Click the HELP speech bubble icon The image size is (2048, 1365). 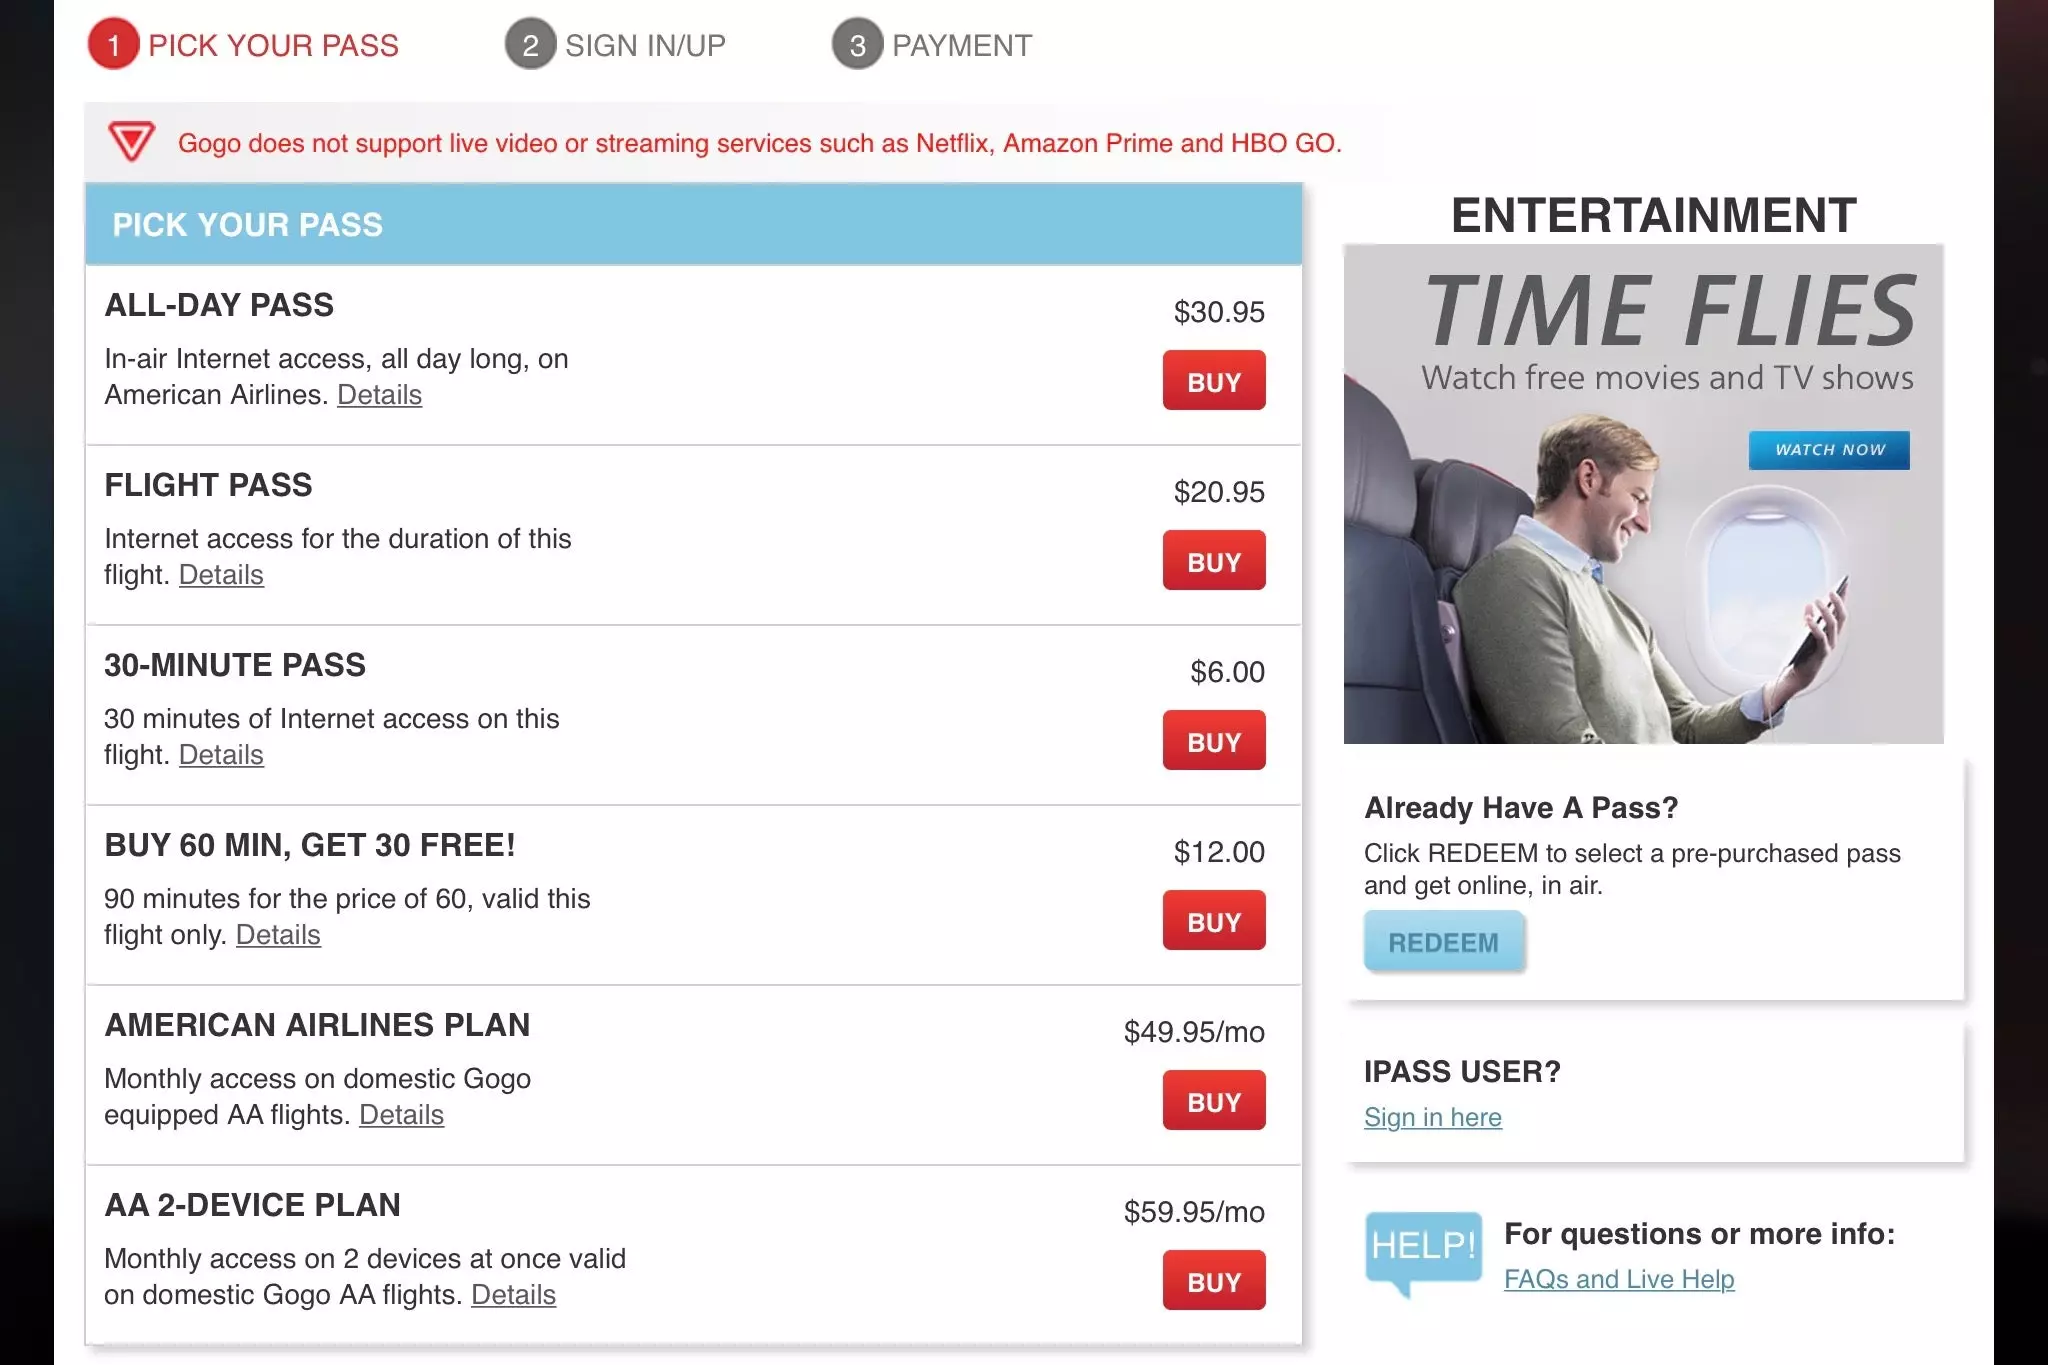click(1422, 1249)
